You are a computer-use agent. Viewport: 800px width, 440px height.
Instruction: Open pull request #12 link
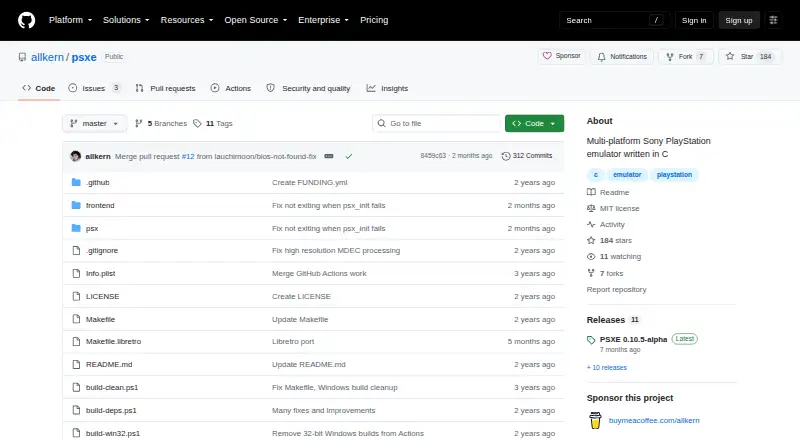click(188, 156)
